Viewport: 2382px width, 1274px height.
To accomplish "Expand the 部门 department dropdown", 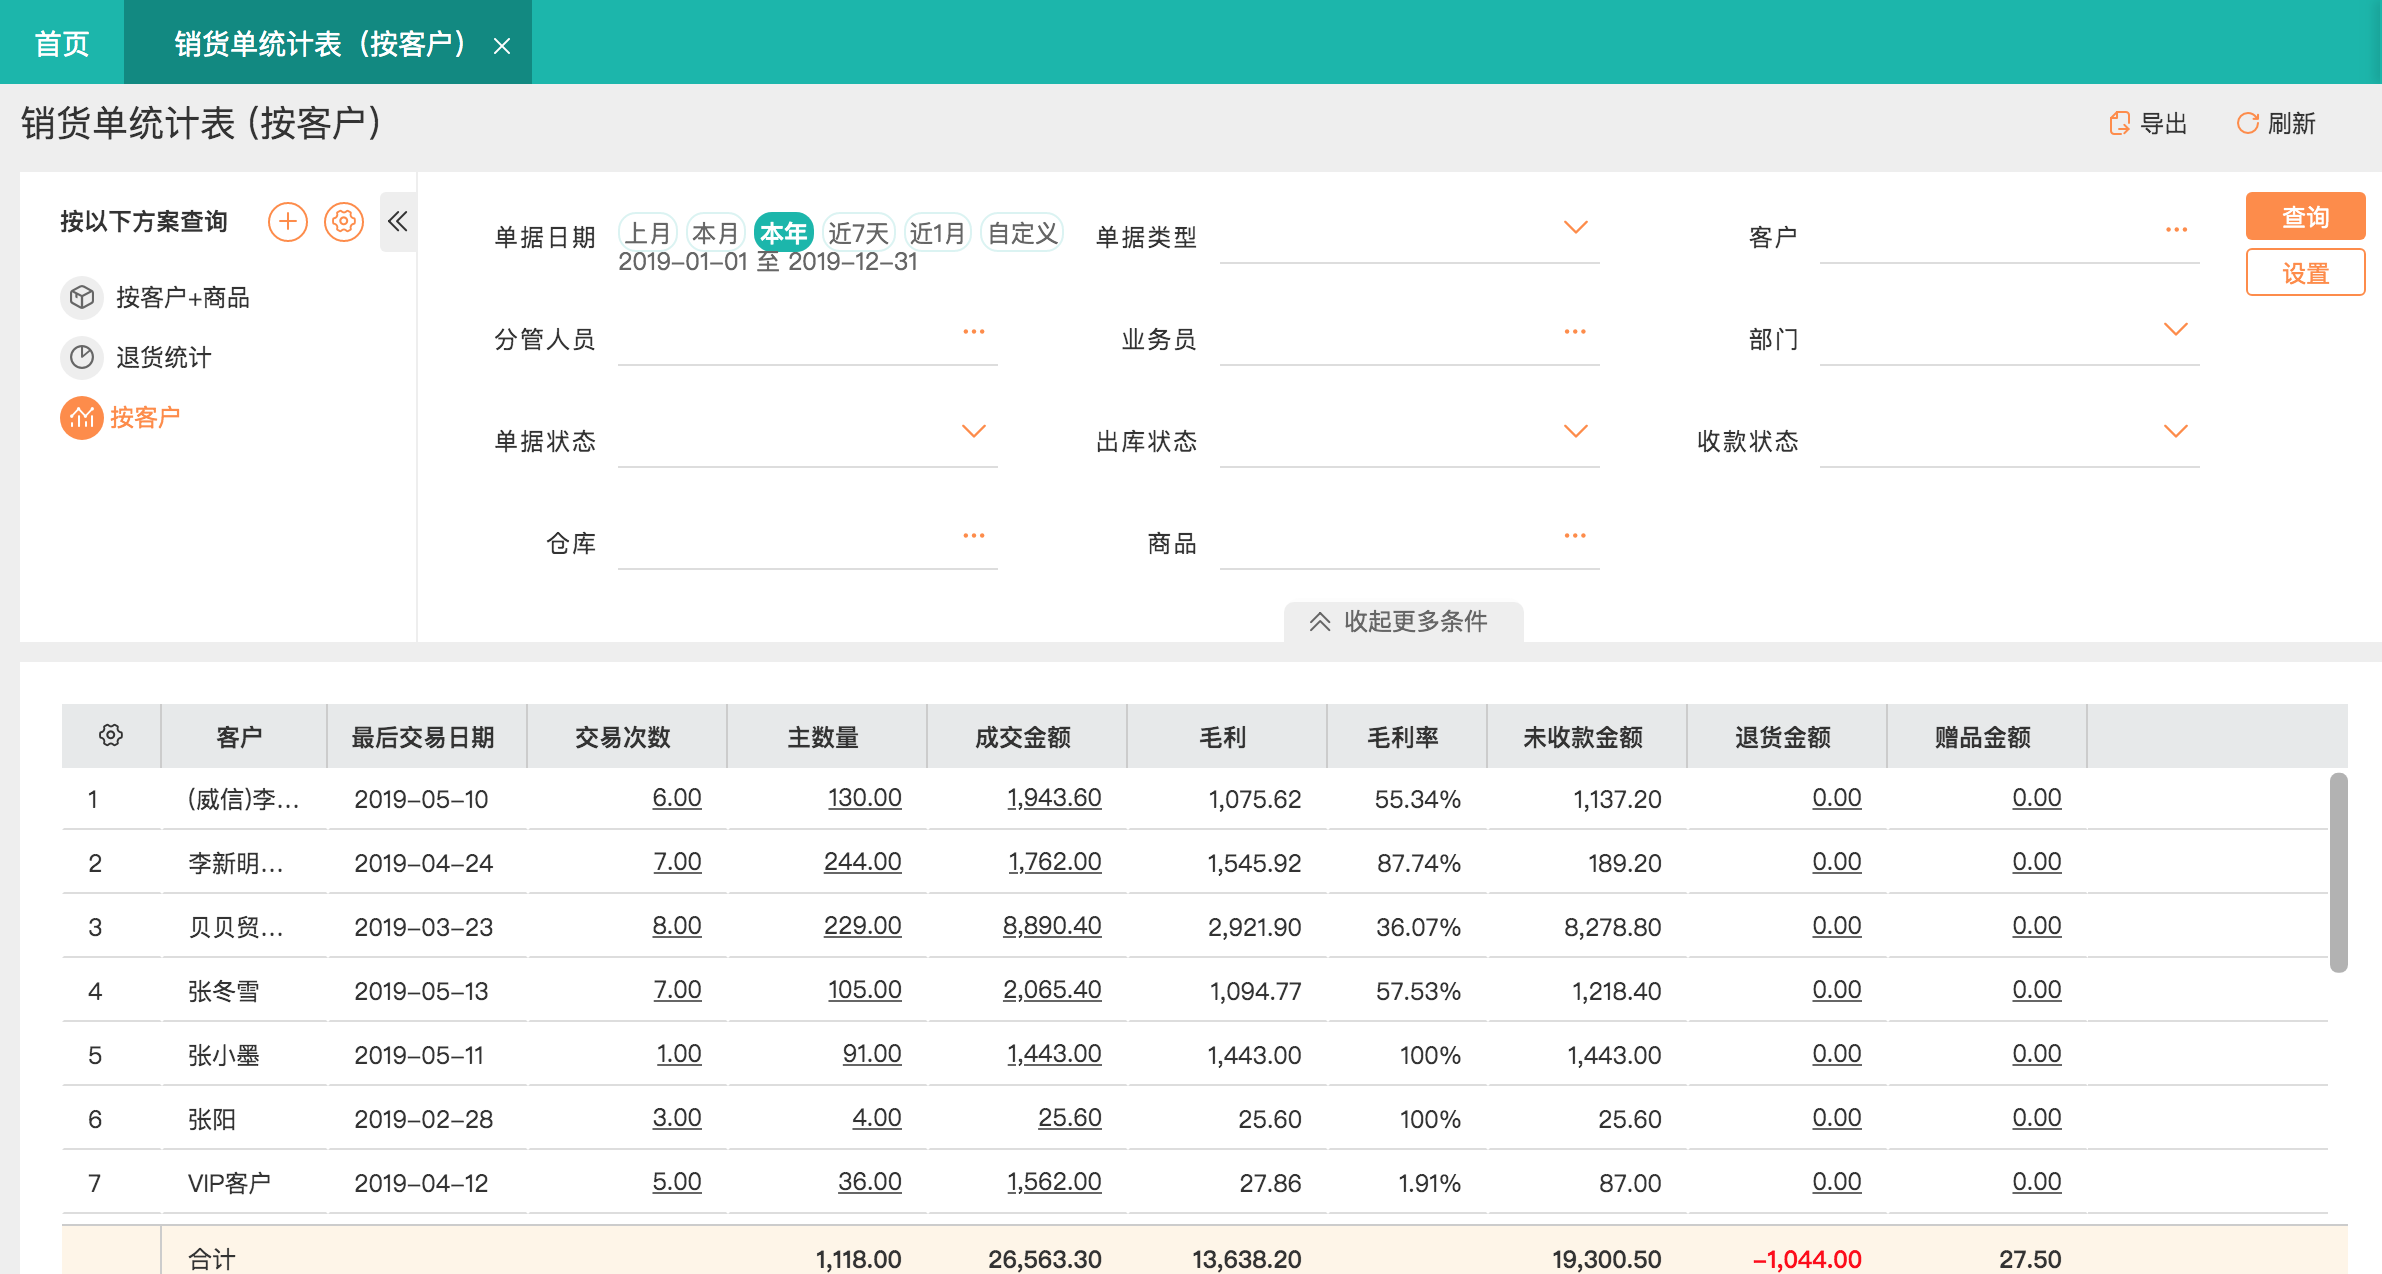I will (2180, 334).
